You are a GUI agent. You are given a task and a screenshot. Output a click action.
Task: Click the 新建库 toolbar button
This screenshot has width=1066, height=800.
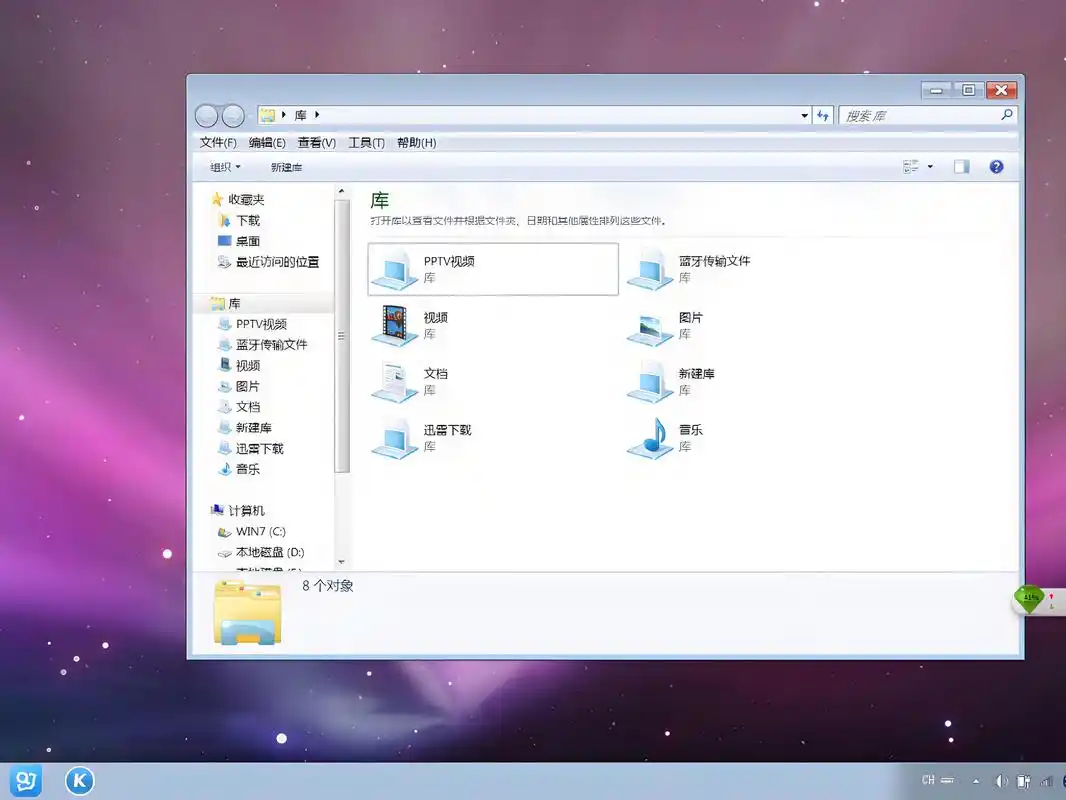[x=286, y=167]
